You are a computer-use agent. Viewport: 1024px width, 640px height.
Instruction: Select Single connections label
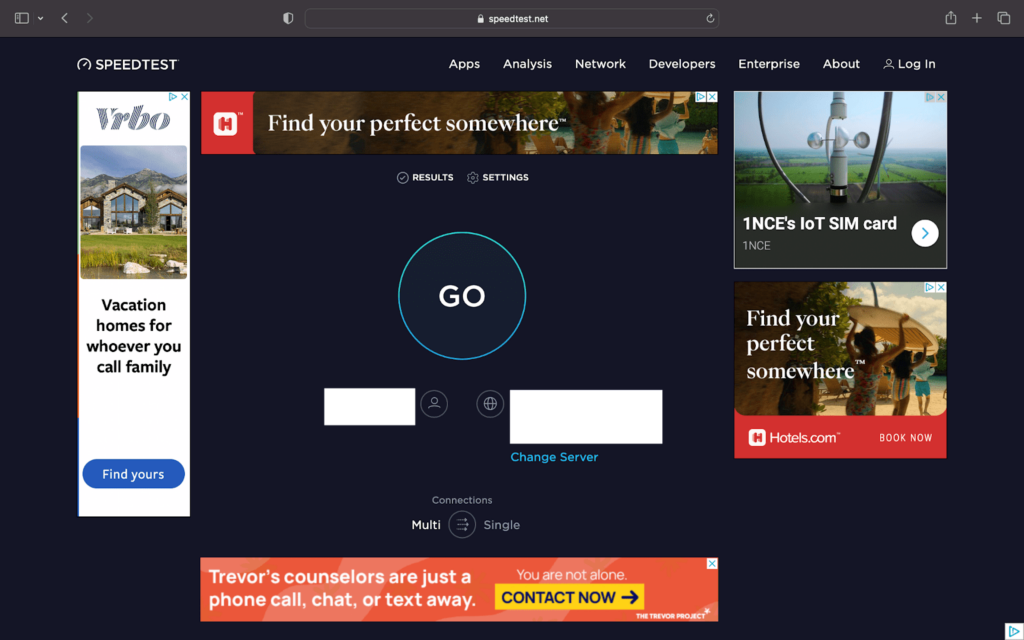[502, 525]
